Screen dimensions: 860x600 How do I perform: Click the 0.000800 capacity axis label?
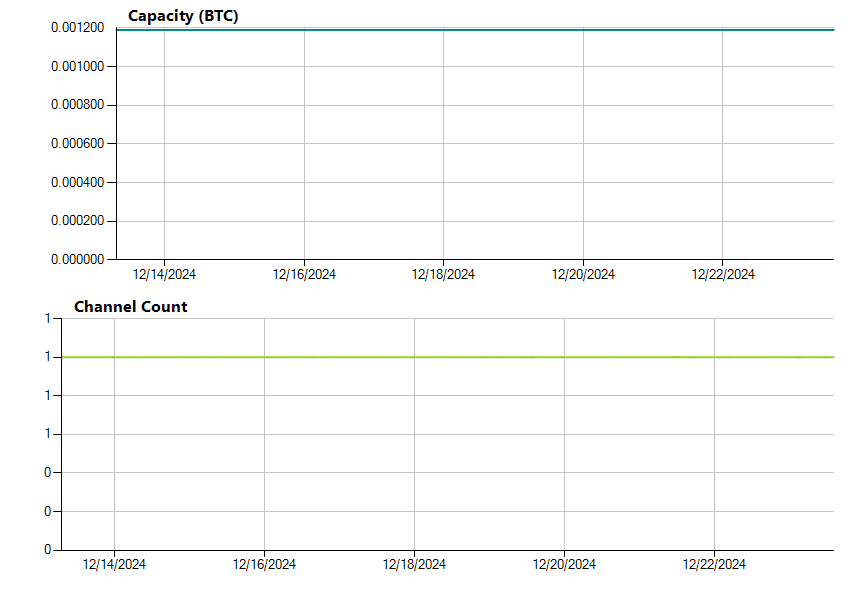(x=77, y=105)
